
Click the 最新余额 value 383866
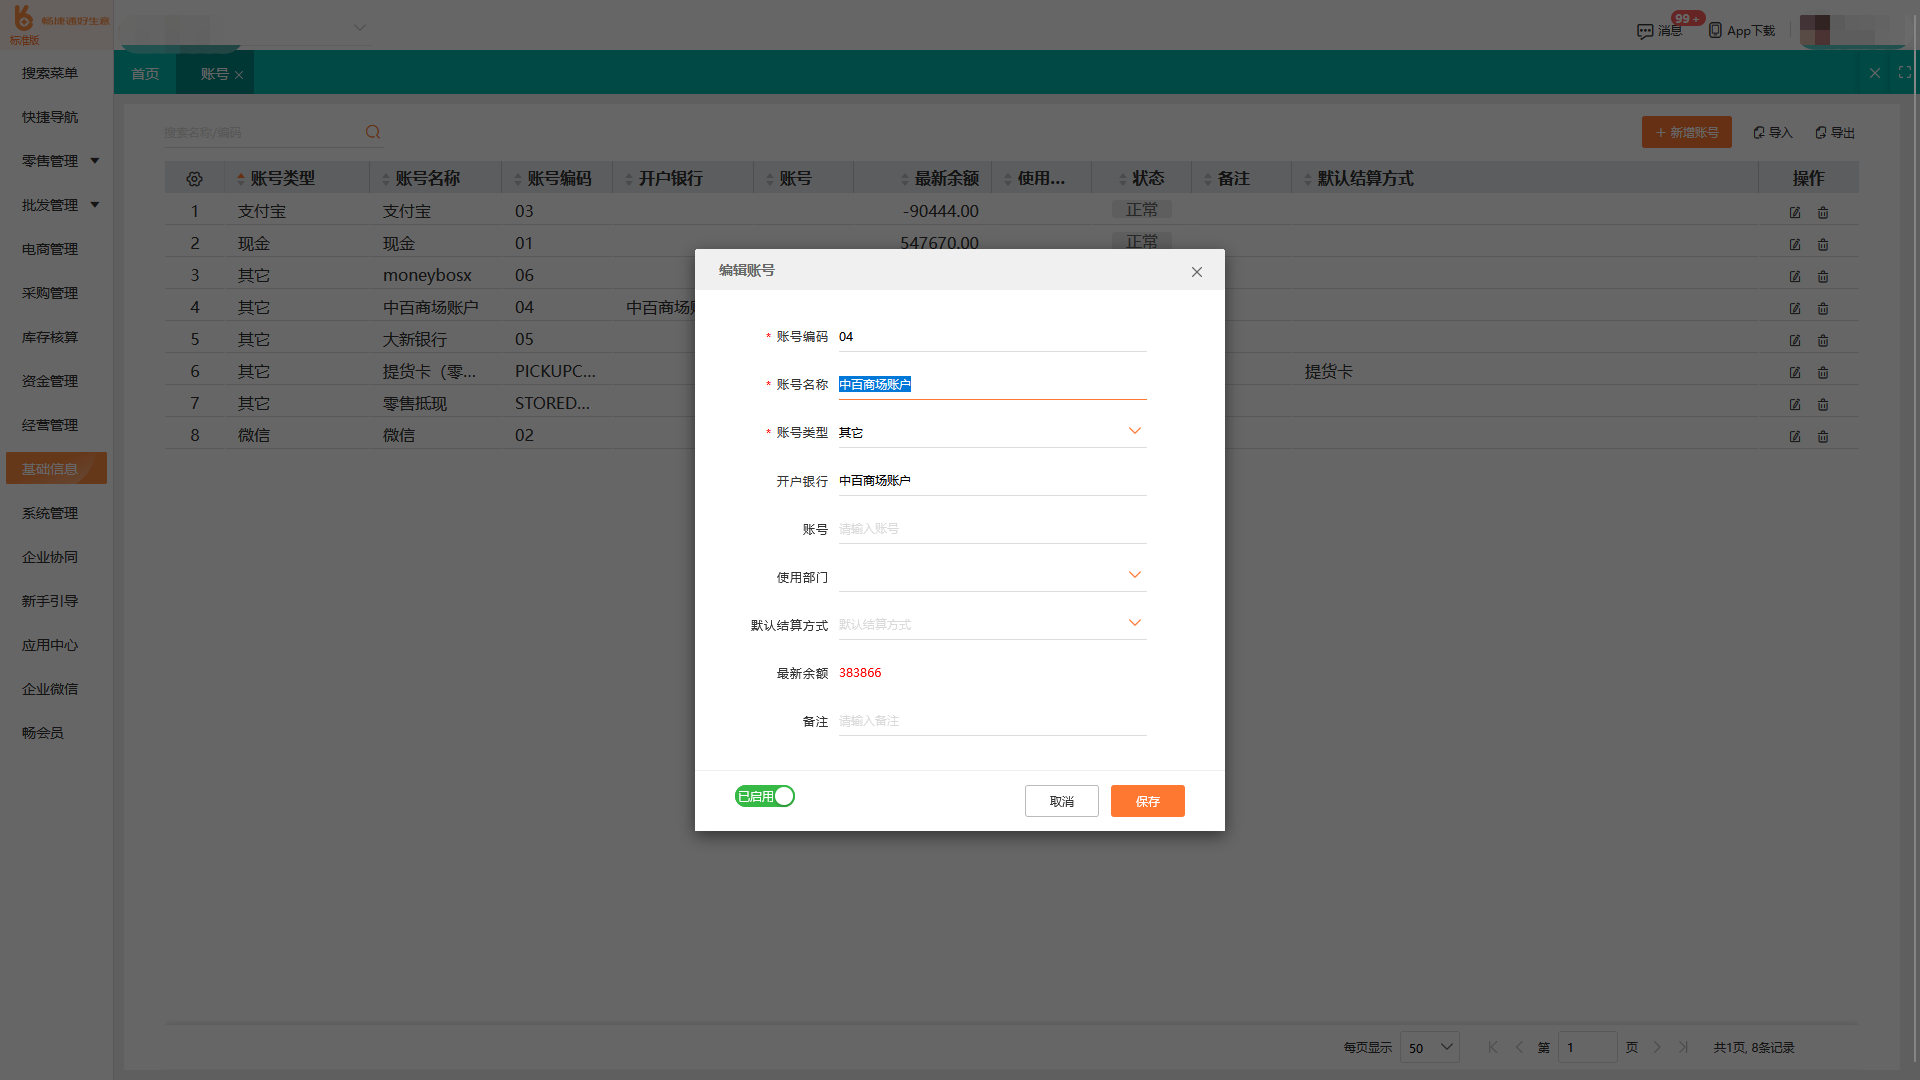pos(861,673)
